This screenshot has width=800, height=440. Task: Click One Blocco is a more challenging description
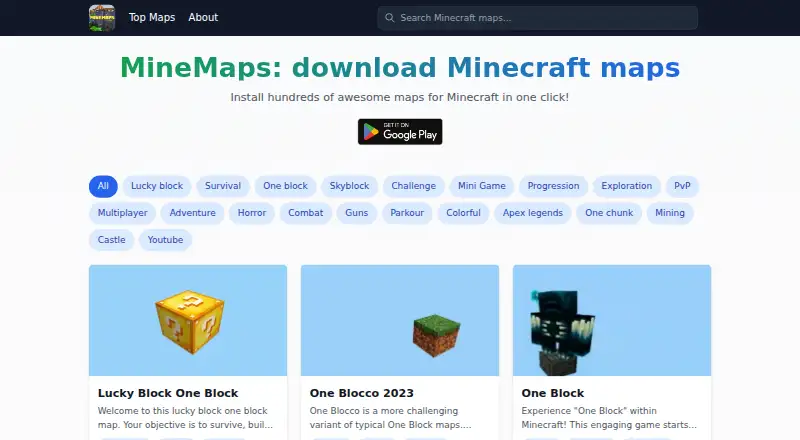390,418
